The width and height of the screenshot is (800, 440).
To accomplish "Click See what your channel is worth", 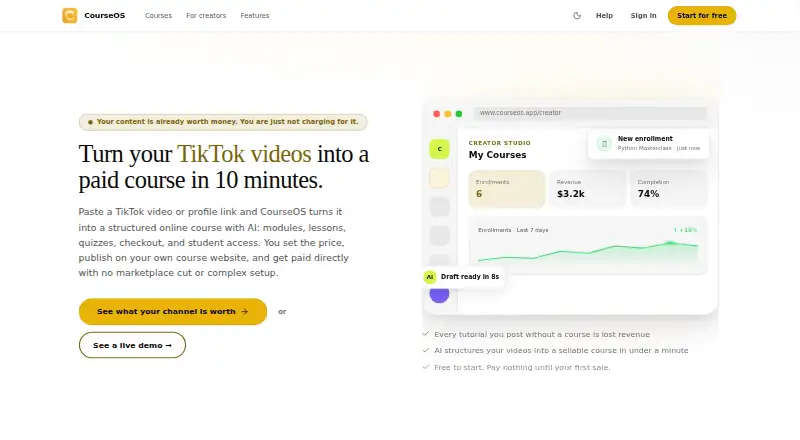I will [172, 311].
